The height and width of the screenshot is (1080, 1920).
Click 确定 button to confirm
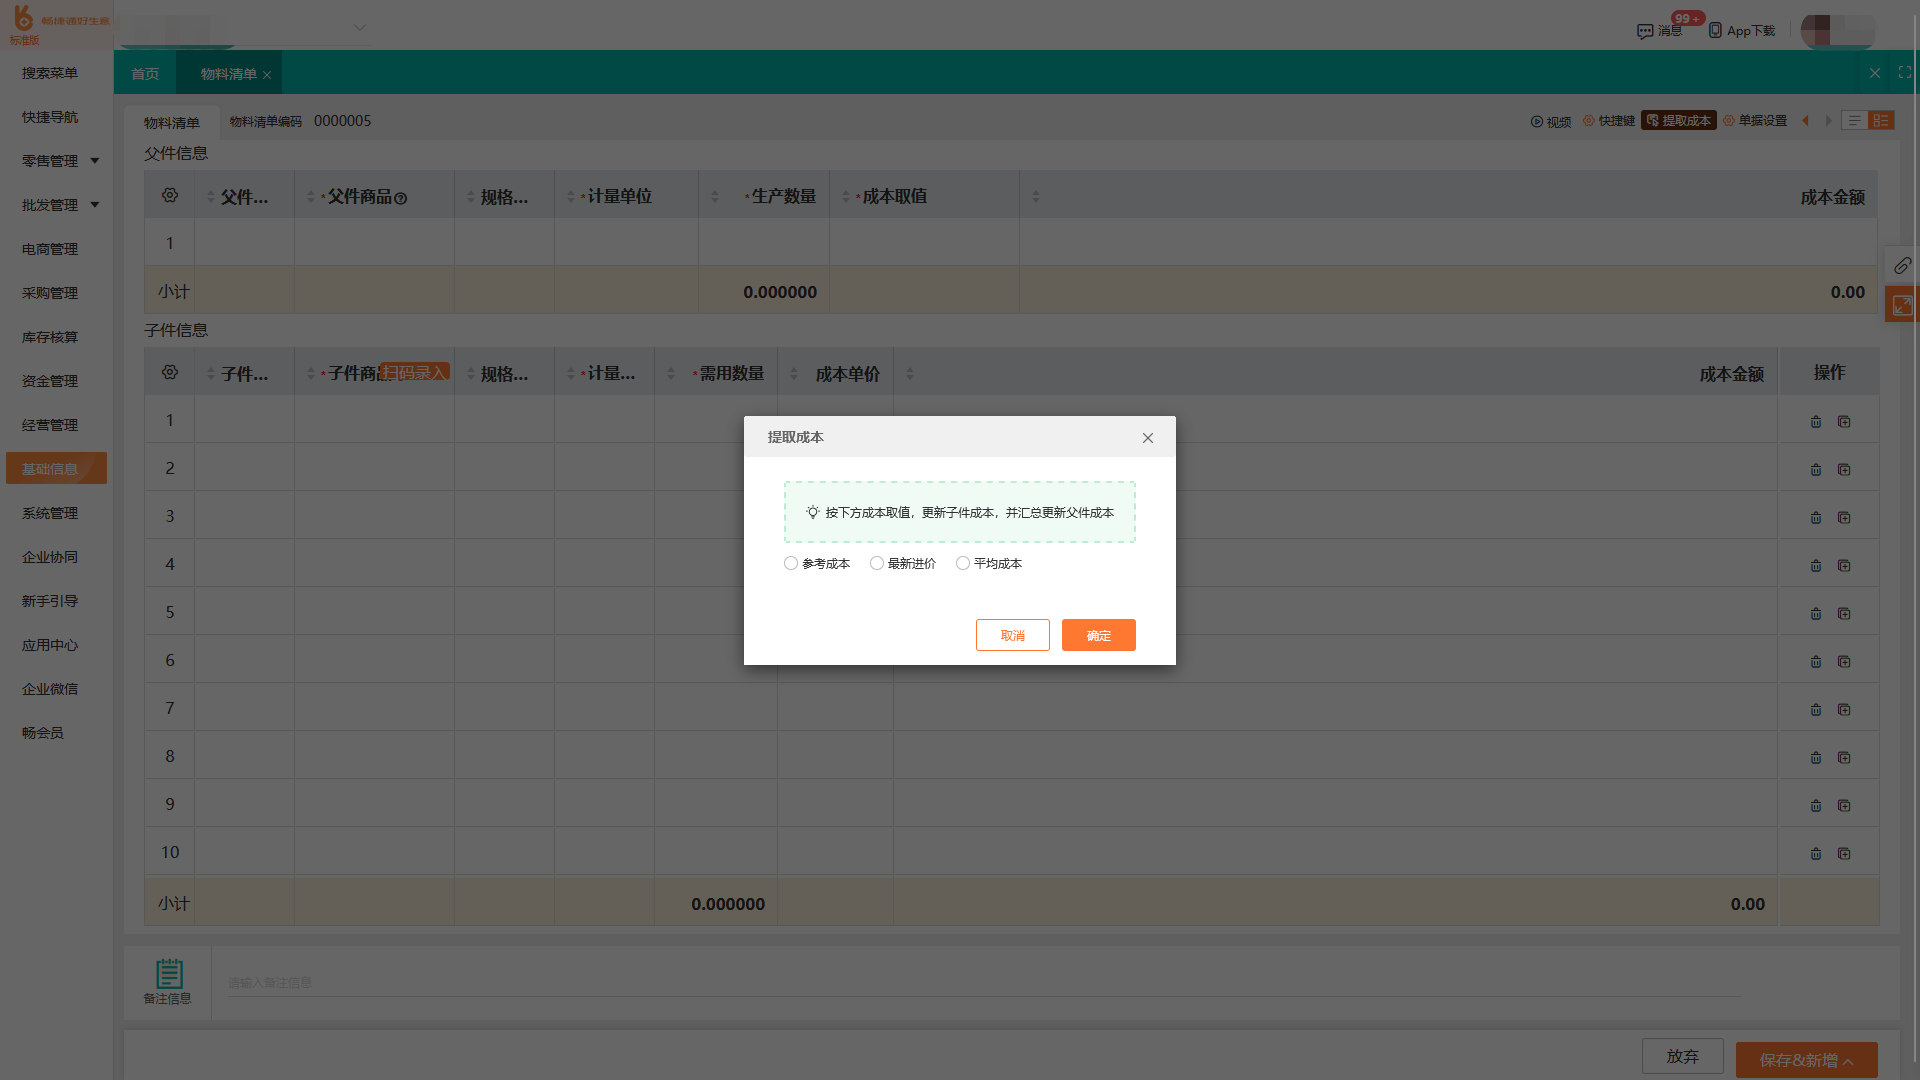1098,634
